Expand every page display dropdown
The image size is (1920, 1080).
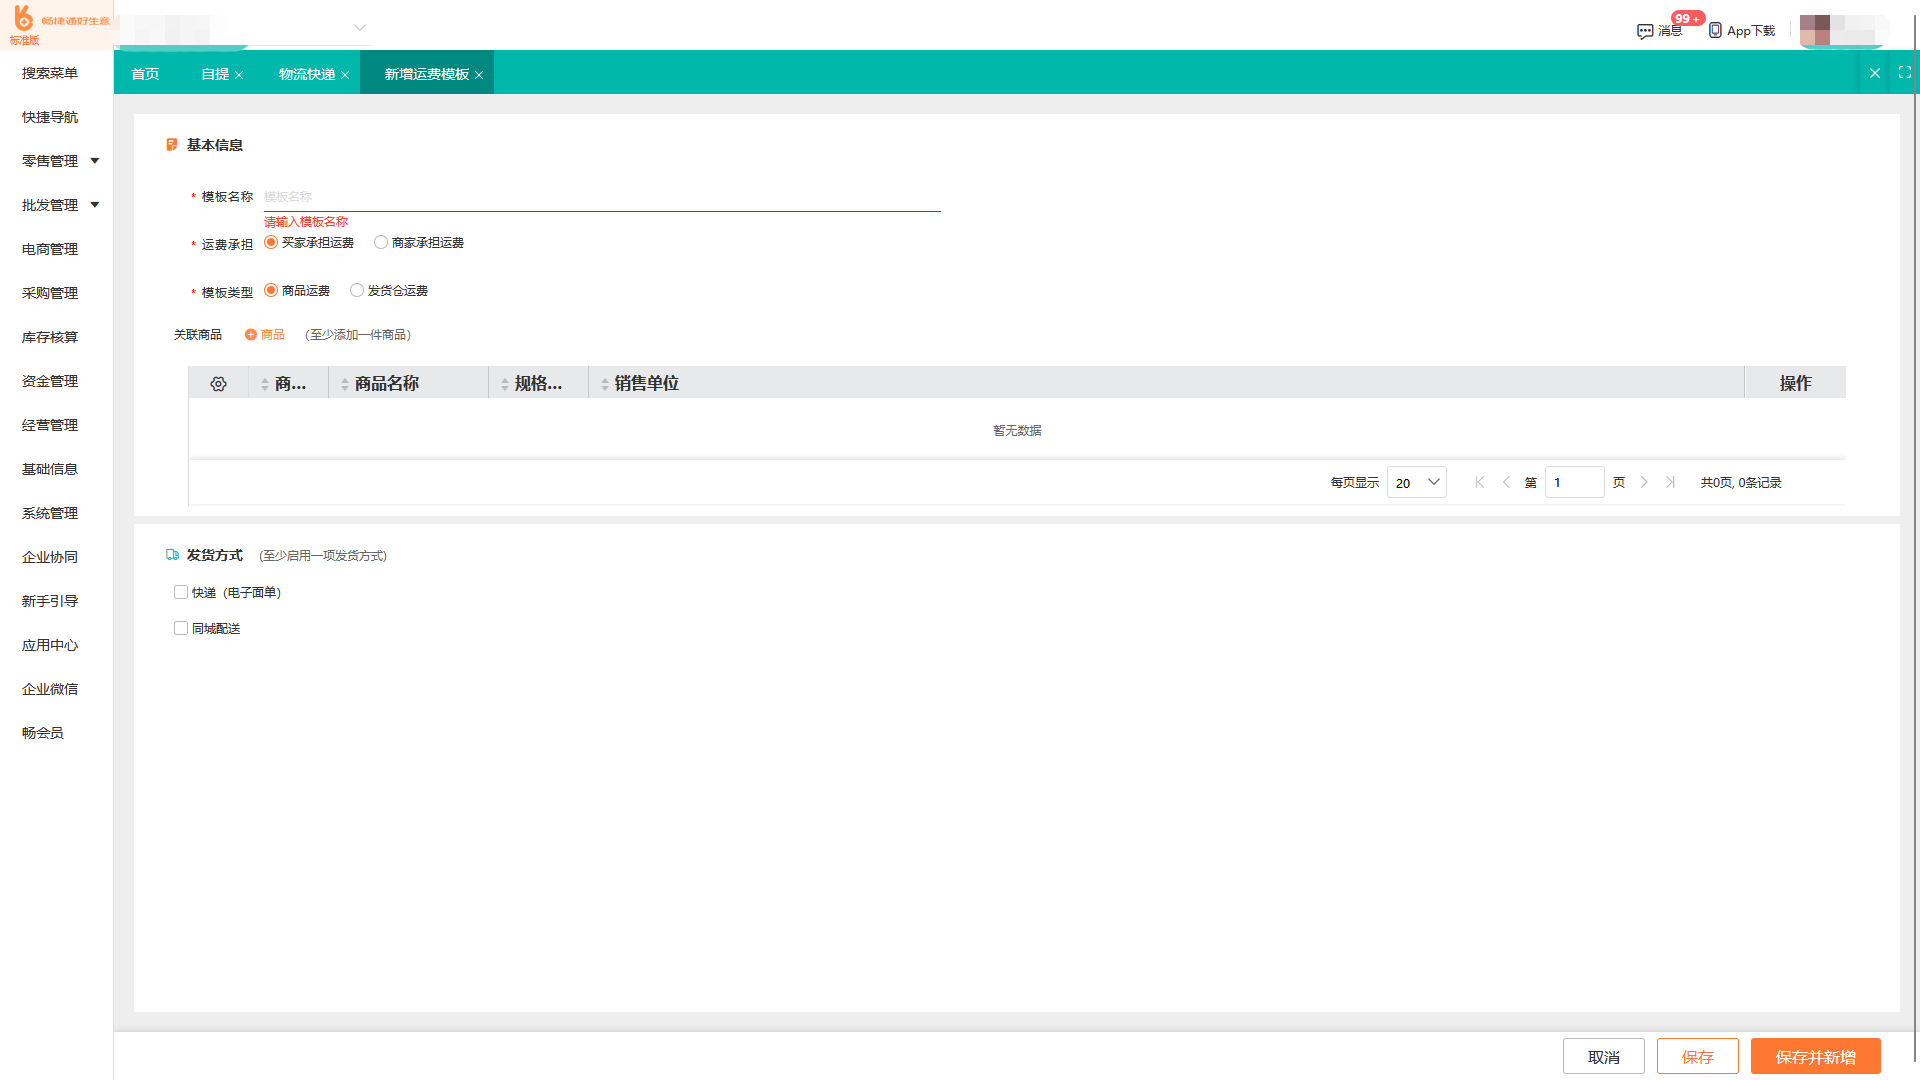[x=1416, y=481]
